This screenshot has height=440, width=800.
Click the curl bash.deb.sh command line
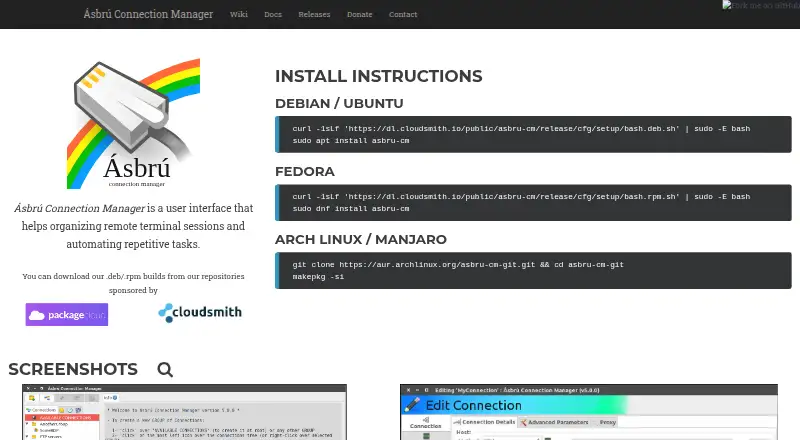pos(521,129)
